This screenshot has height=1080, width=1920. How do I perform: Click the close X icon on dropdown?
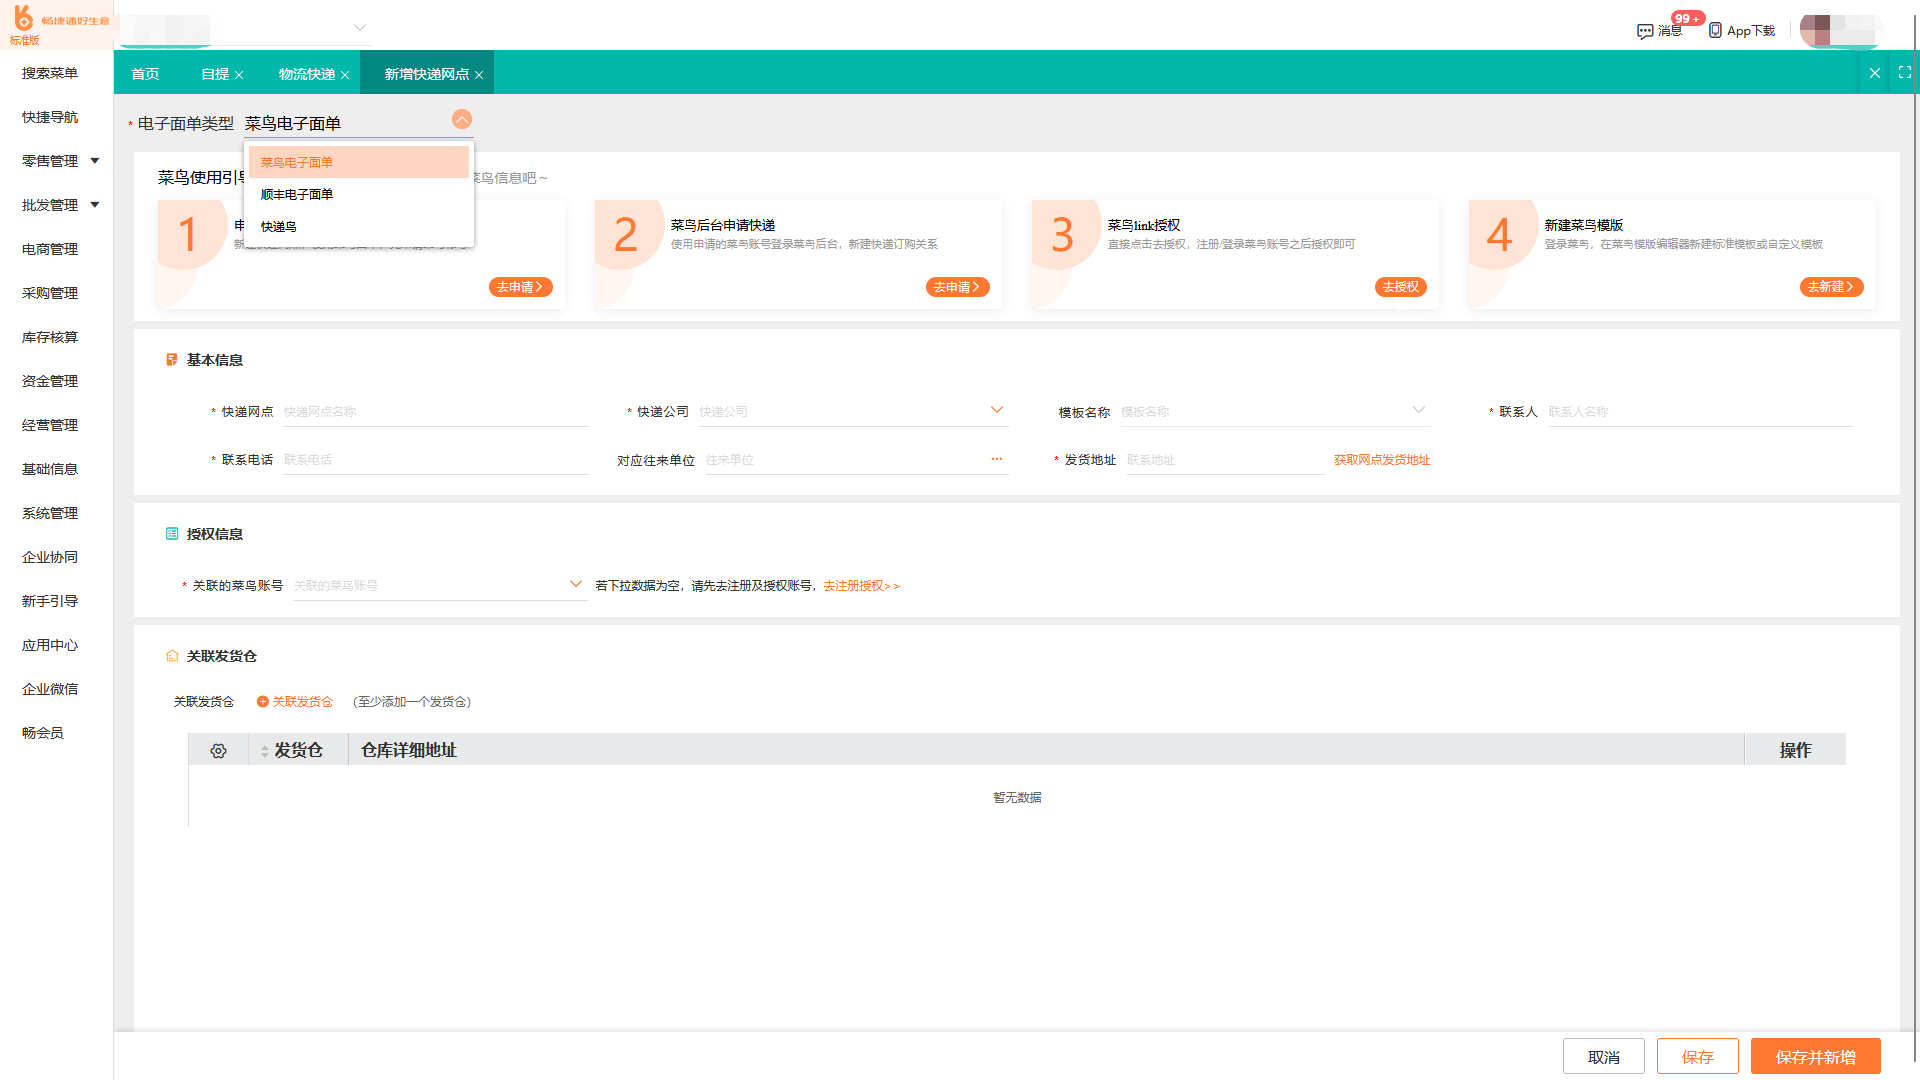(x=462, y=121)
